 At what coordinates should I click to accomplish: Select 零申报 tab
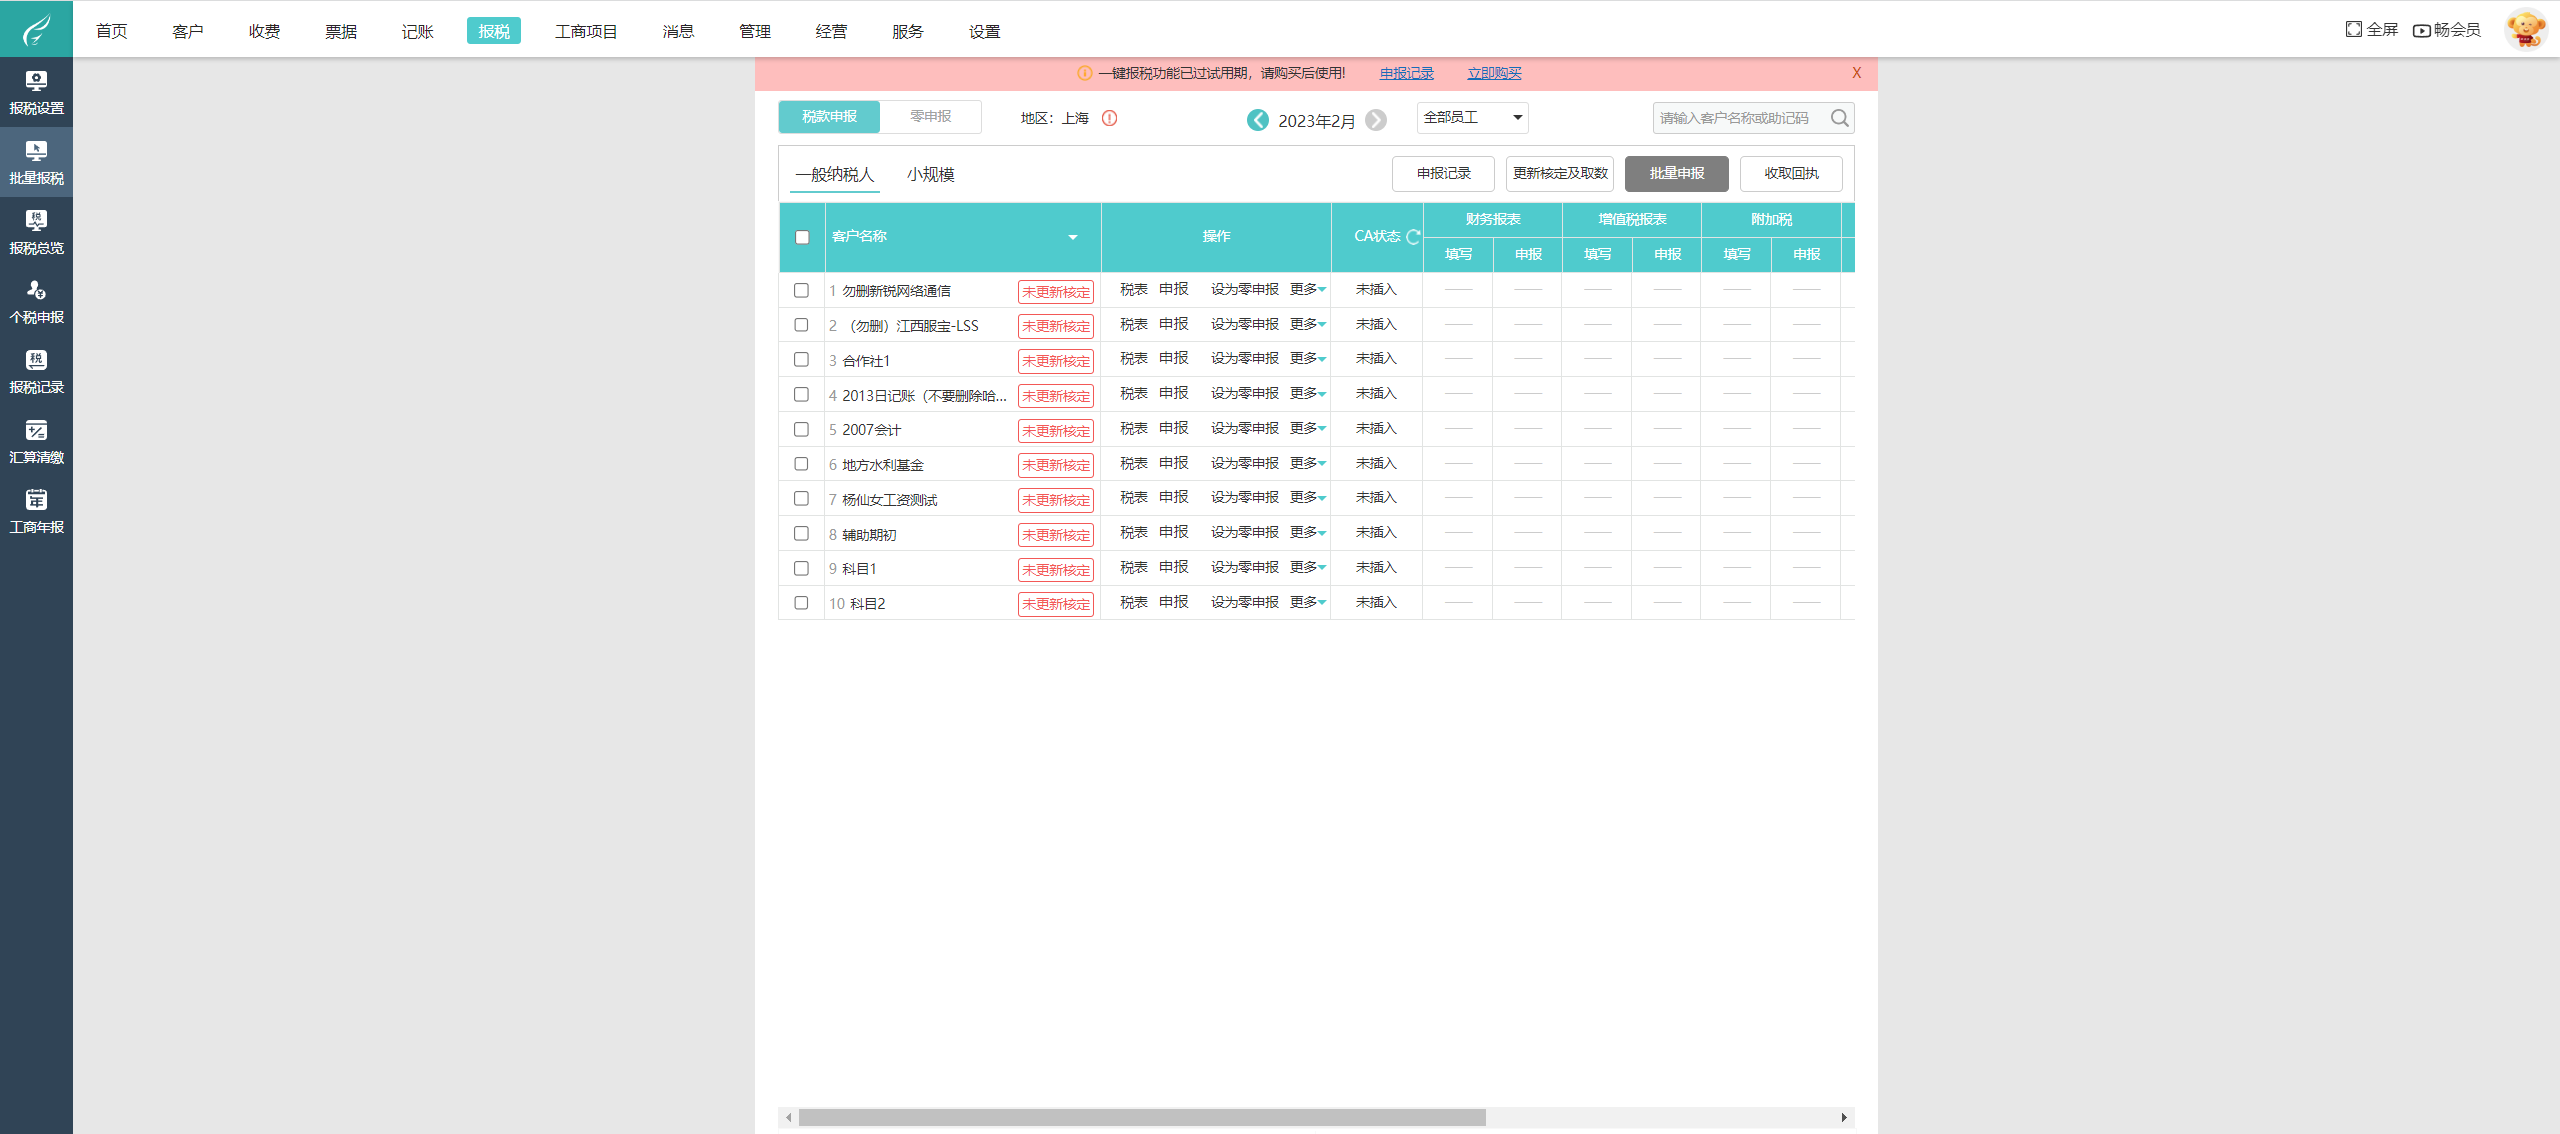(927, 117)
